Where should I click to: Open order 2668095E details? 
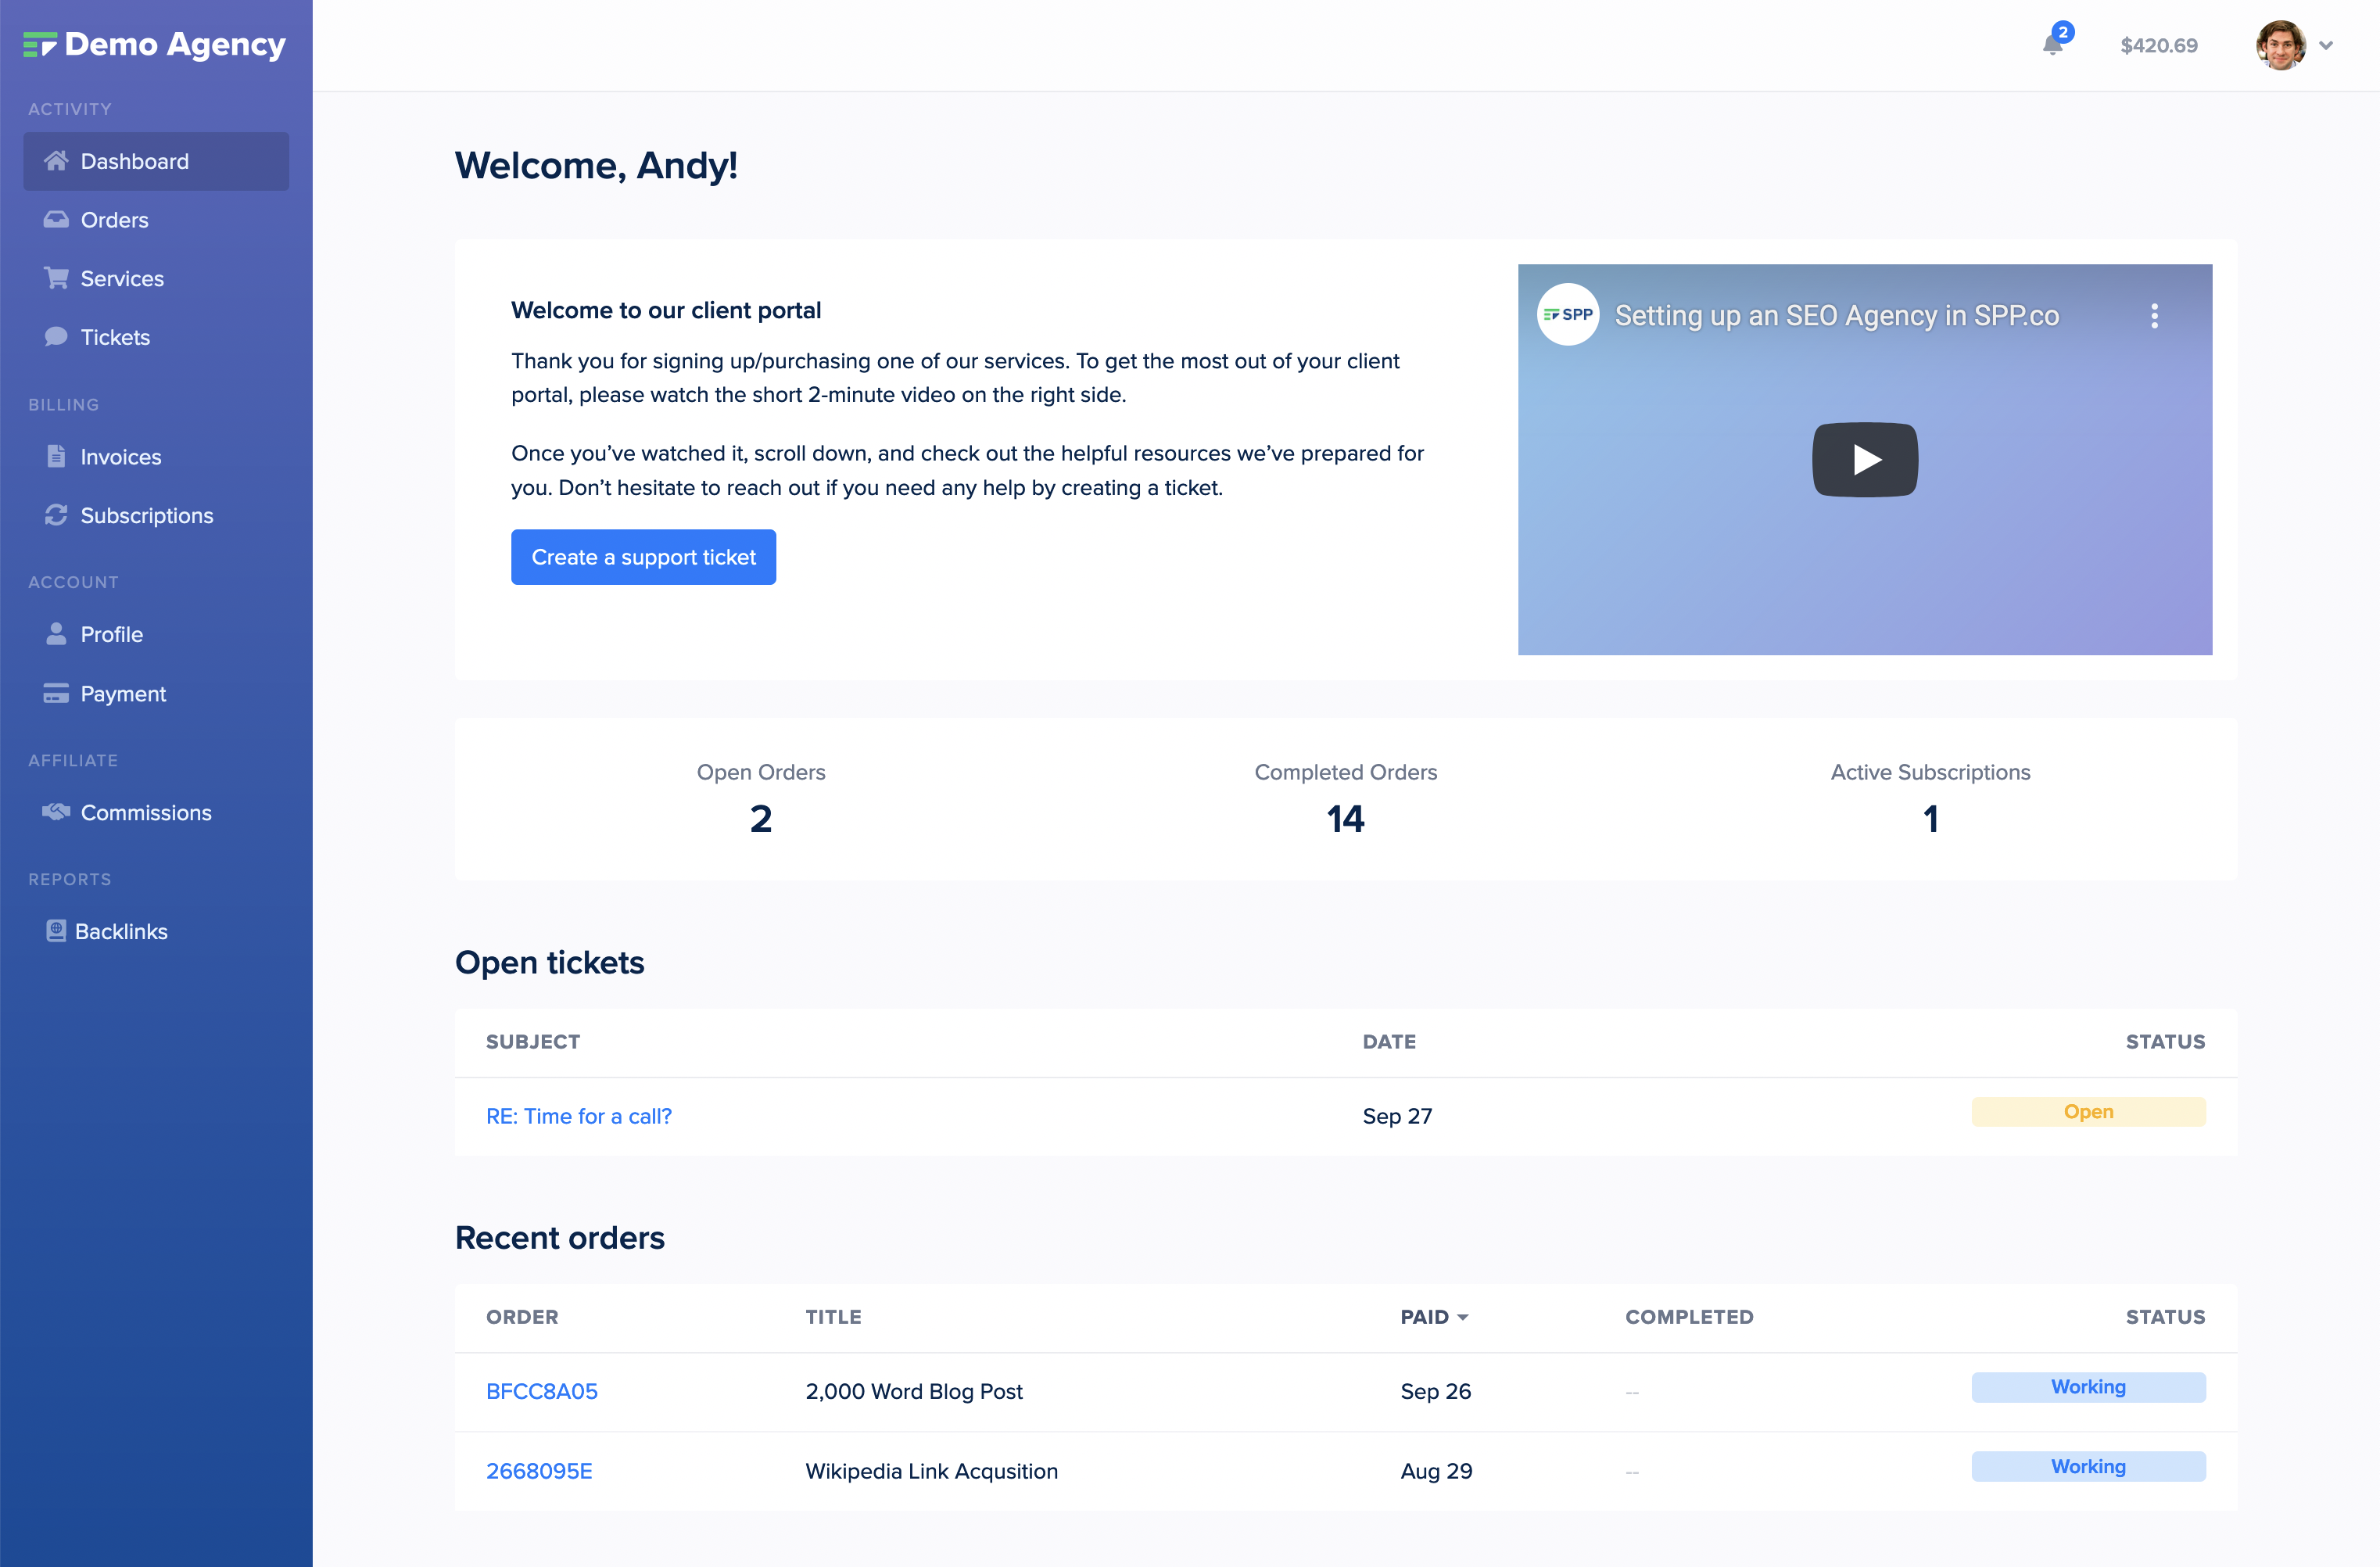[x=540, y=1471]
